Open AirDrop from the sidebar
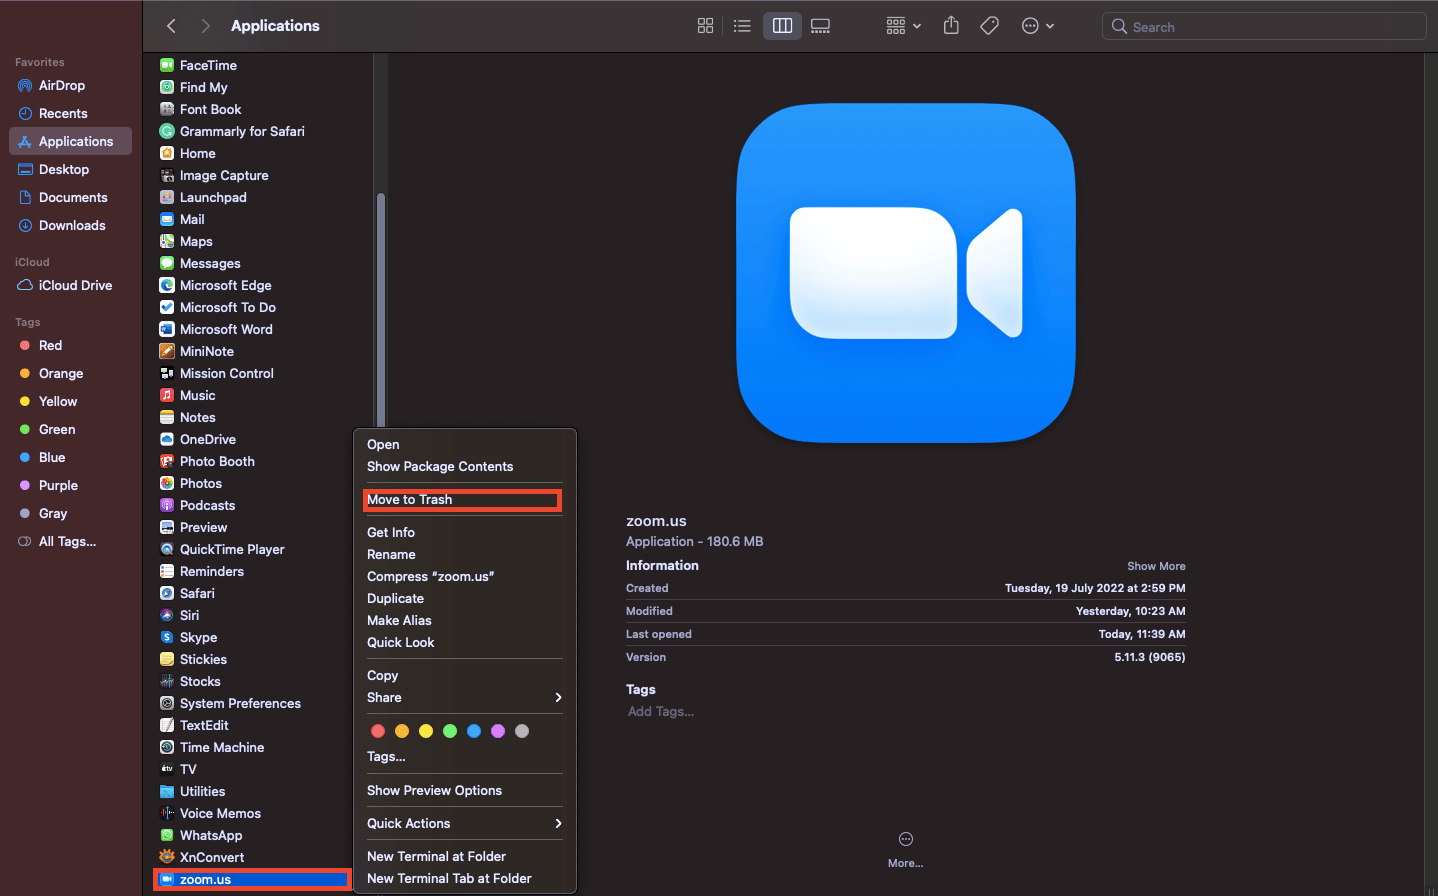The width and height of the screenshot is (1438, 896). 61,85
